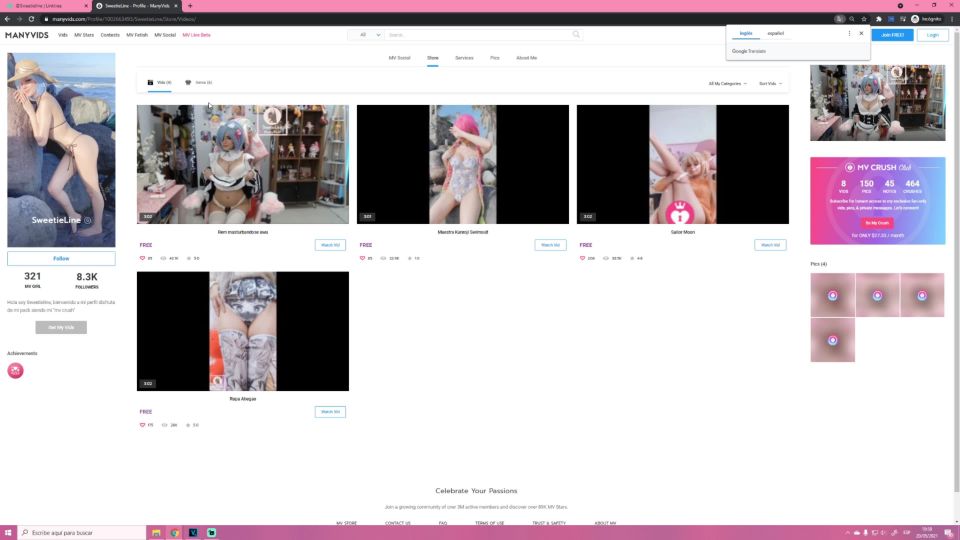This screenshot has width=960, height=540.
Task: Click the Join FREE button
Action: point(892,35)
